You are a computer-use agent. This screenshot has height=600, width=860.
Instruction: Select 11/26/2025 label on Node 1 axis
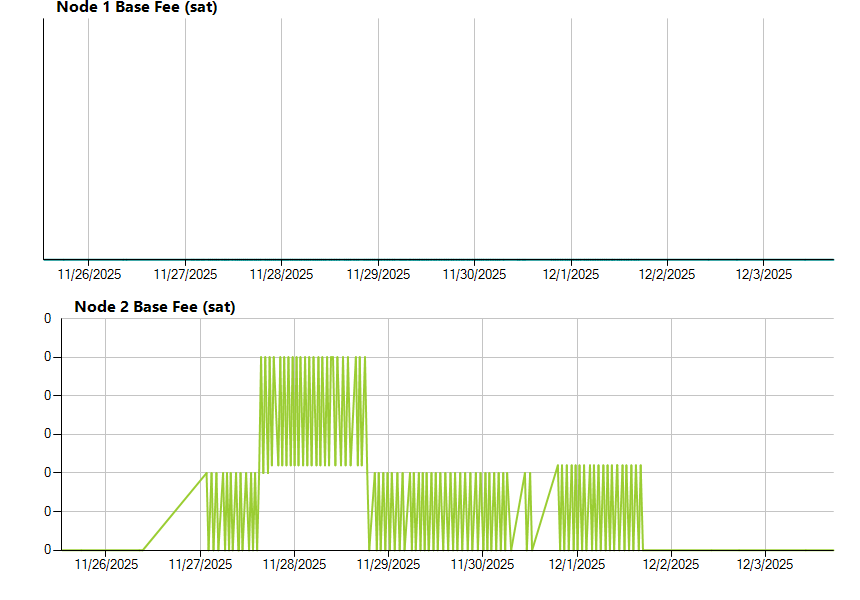click(88, 274)
